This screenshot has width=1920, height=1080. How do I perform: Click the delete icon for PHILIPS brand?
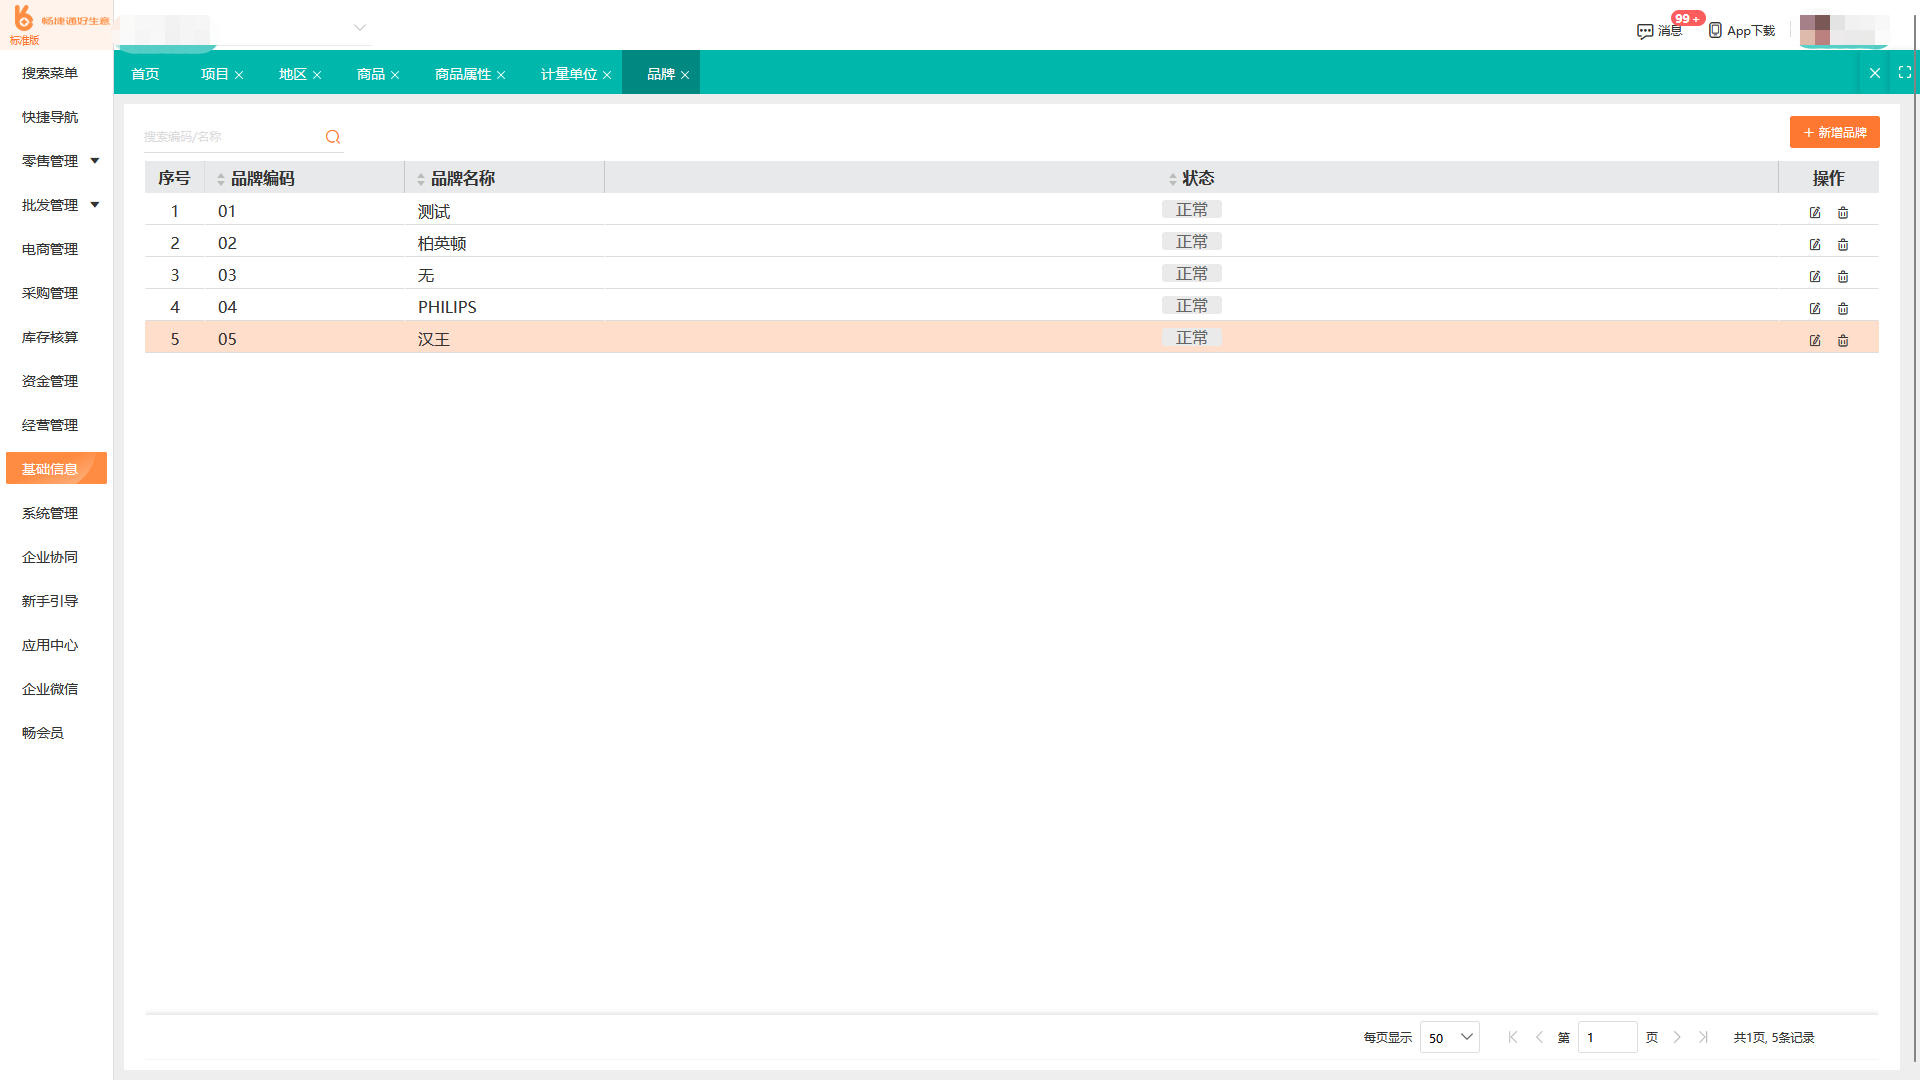click(x=1844, y=307)
